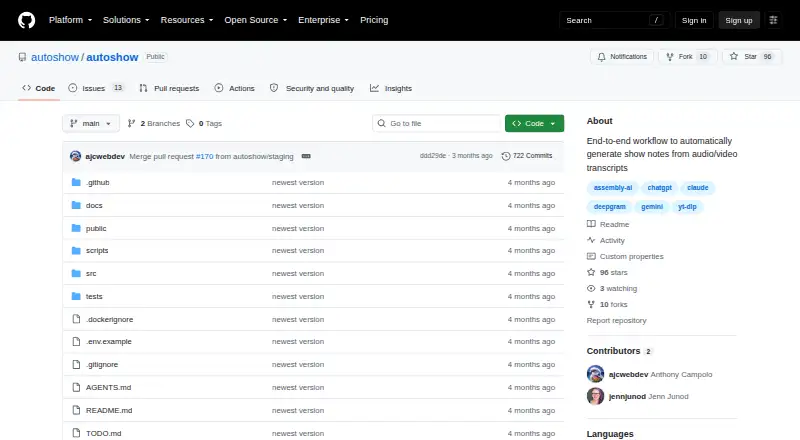Open the tags icon showing 0 Tags

pyautogui.click(x=190, y=124)
